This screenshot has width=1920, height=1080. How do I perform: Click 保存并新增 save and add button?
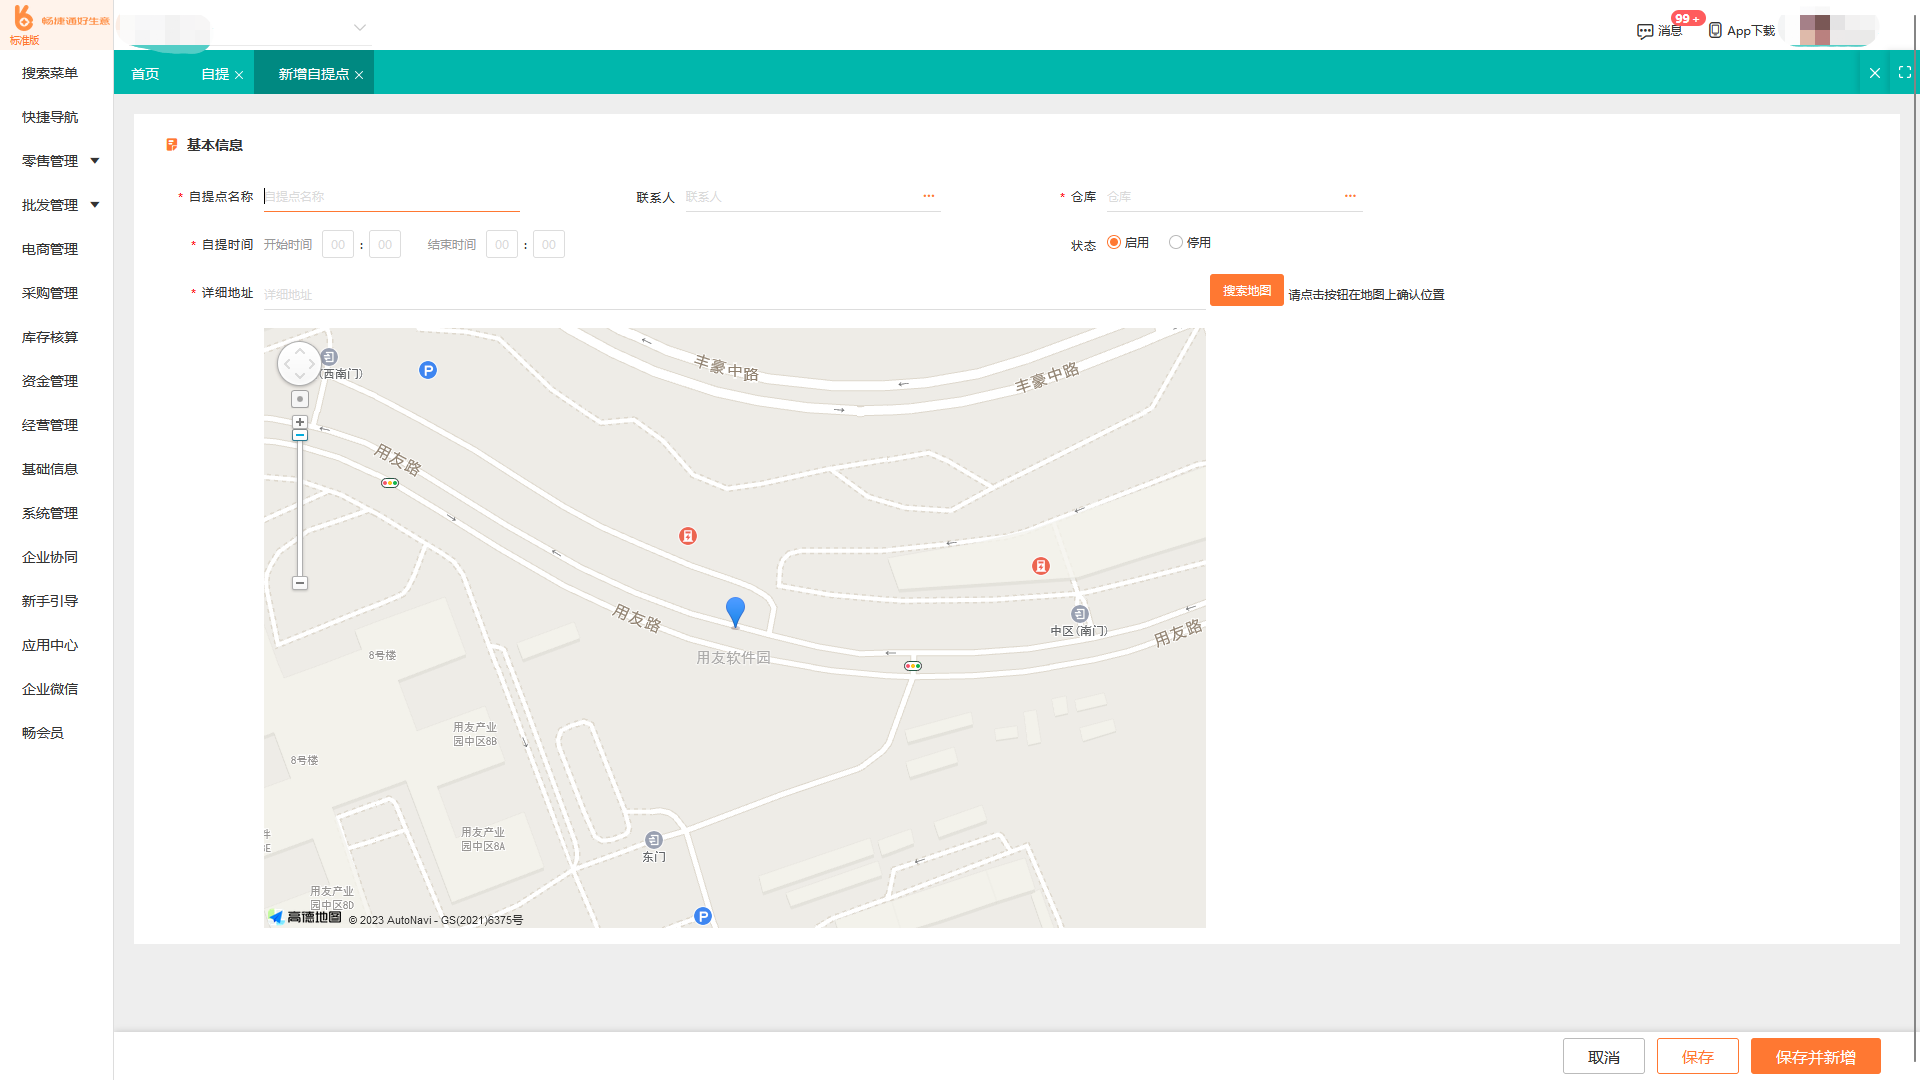pos(1812,1054)
